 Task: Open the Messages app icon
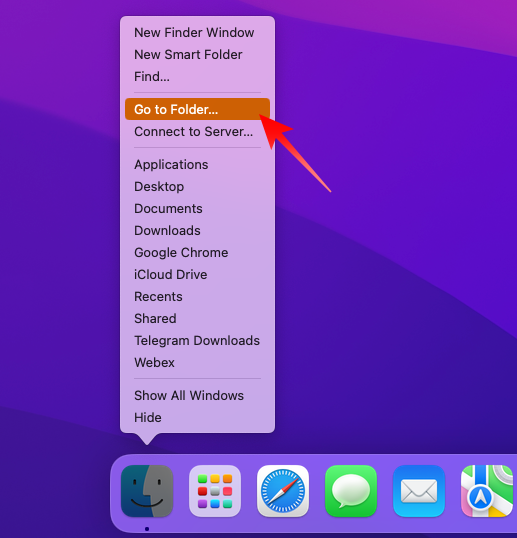pos(351,491)
